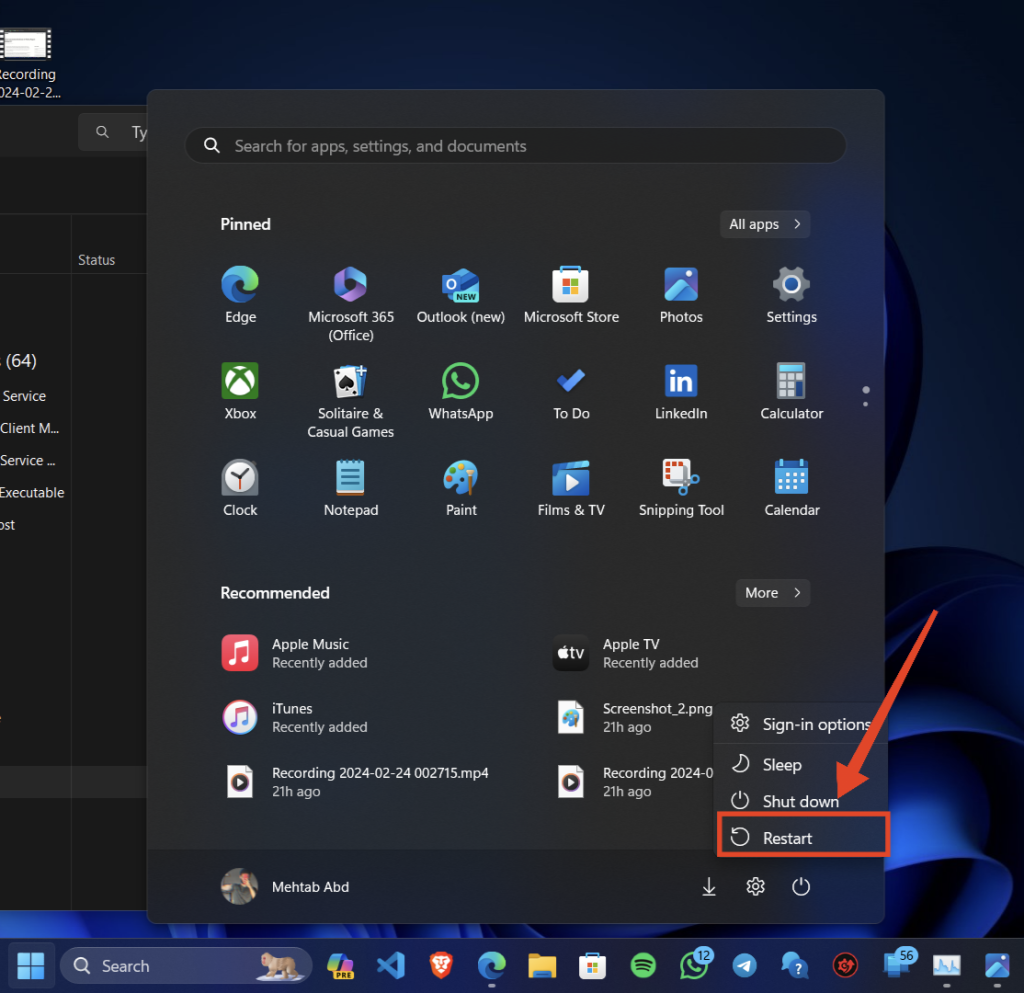Launch the To Do app
Image resolution: width=1024 pixels, height=993 pixels.
[571, 392]
